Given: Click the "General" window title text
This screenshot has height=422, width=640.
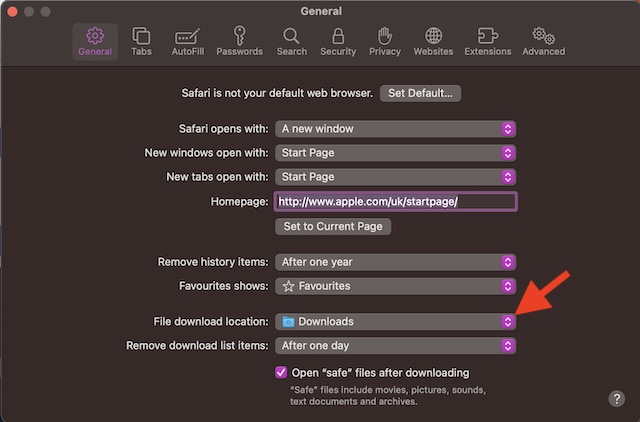Looking at the screenshot, I should coord(321,11).
